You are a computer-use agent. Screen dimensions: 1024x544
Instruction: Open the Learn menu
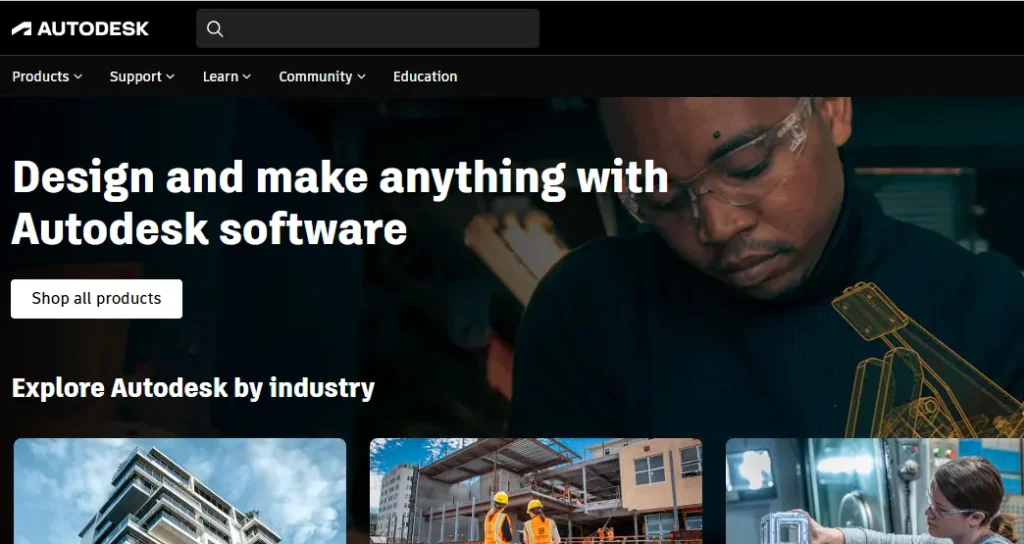(x=227, y=76)
